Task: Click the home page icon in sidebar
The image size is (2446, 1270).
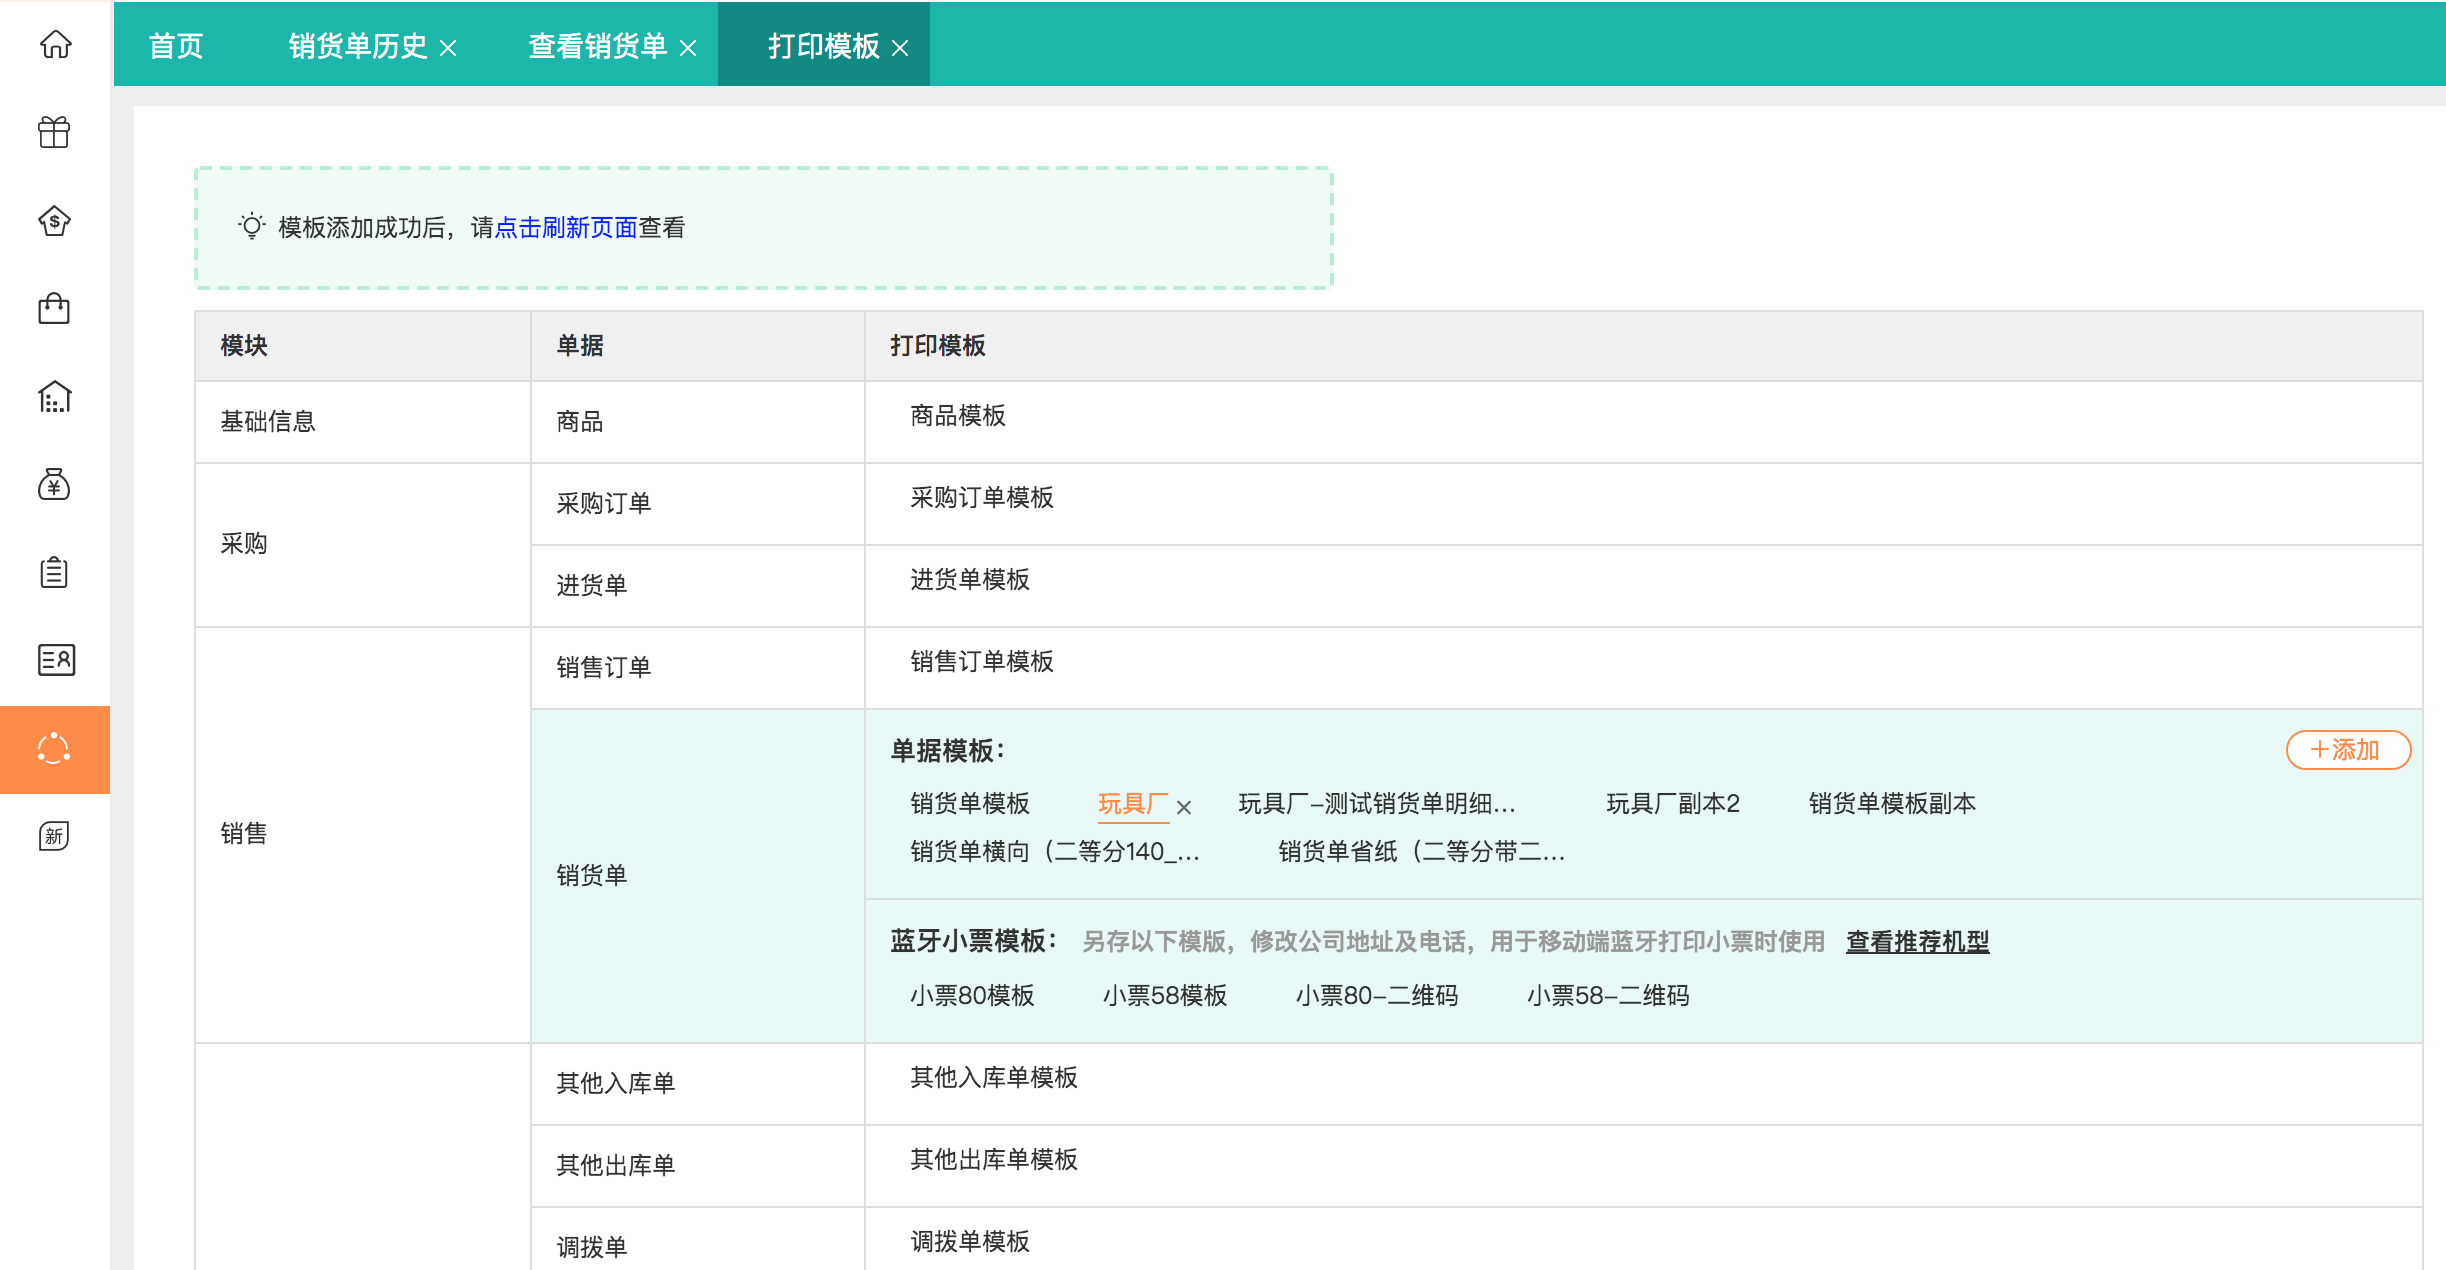Action: pyautogui.click(x=55, y=44)
